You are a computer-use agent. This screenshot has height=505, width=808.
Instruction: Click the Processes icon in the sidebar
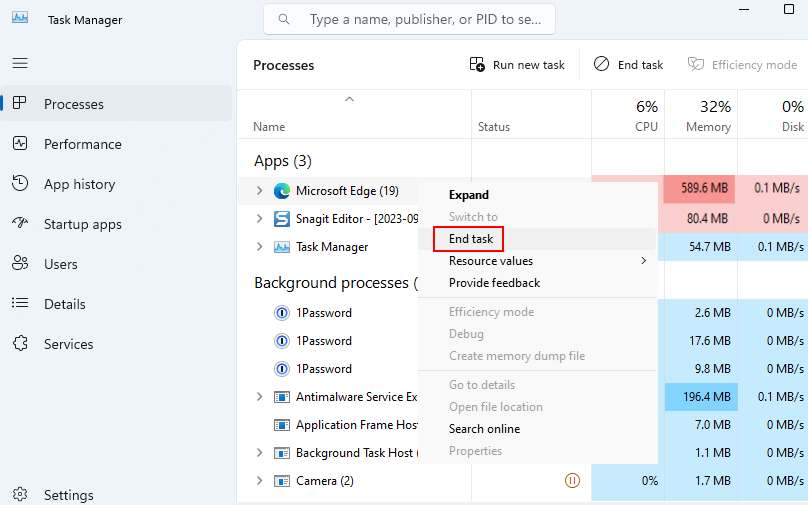point(20,103)
